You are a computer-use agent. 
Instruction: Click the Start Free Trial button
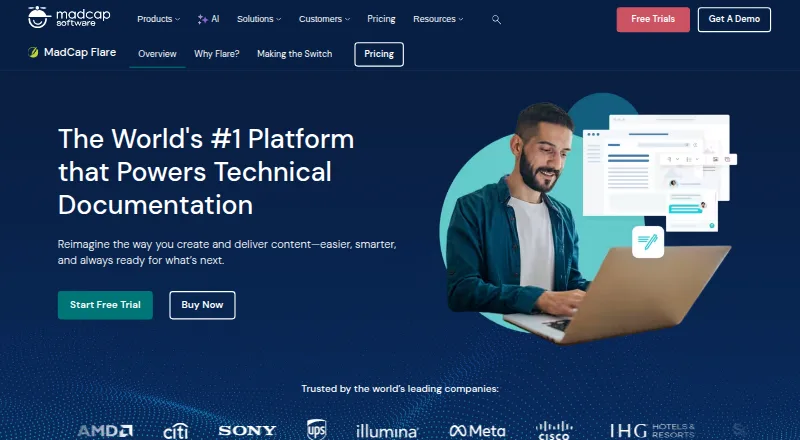click(x=105, y=305)
